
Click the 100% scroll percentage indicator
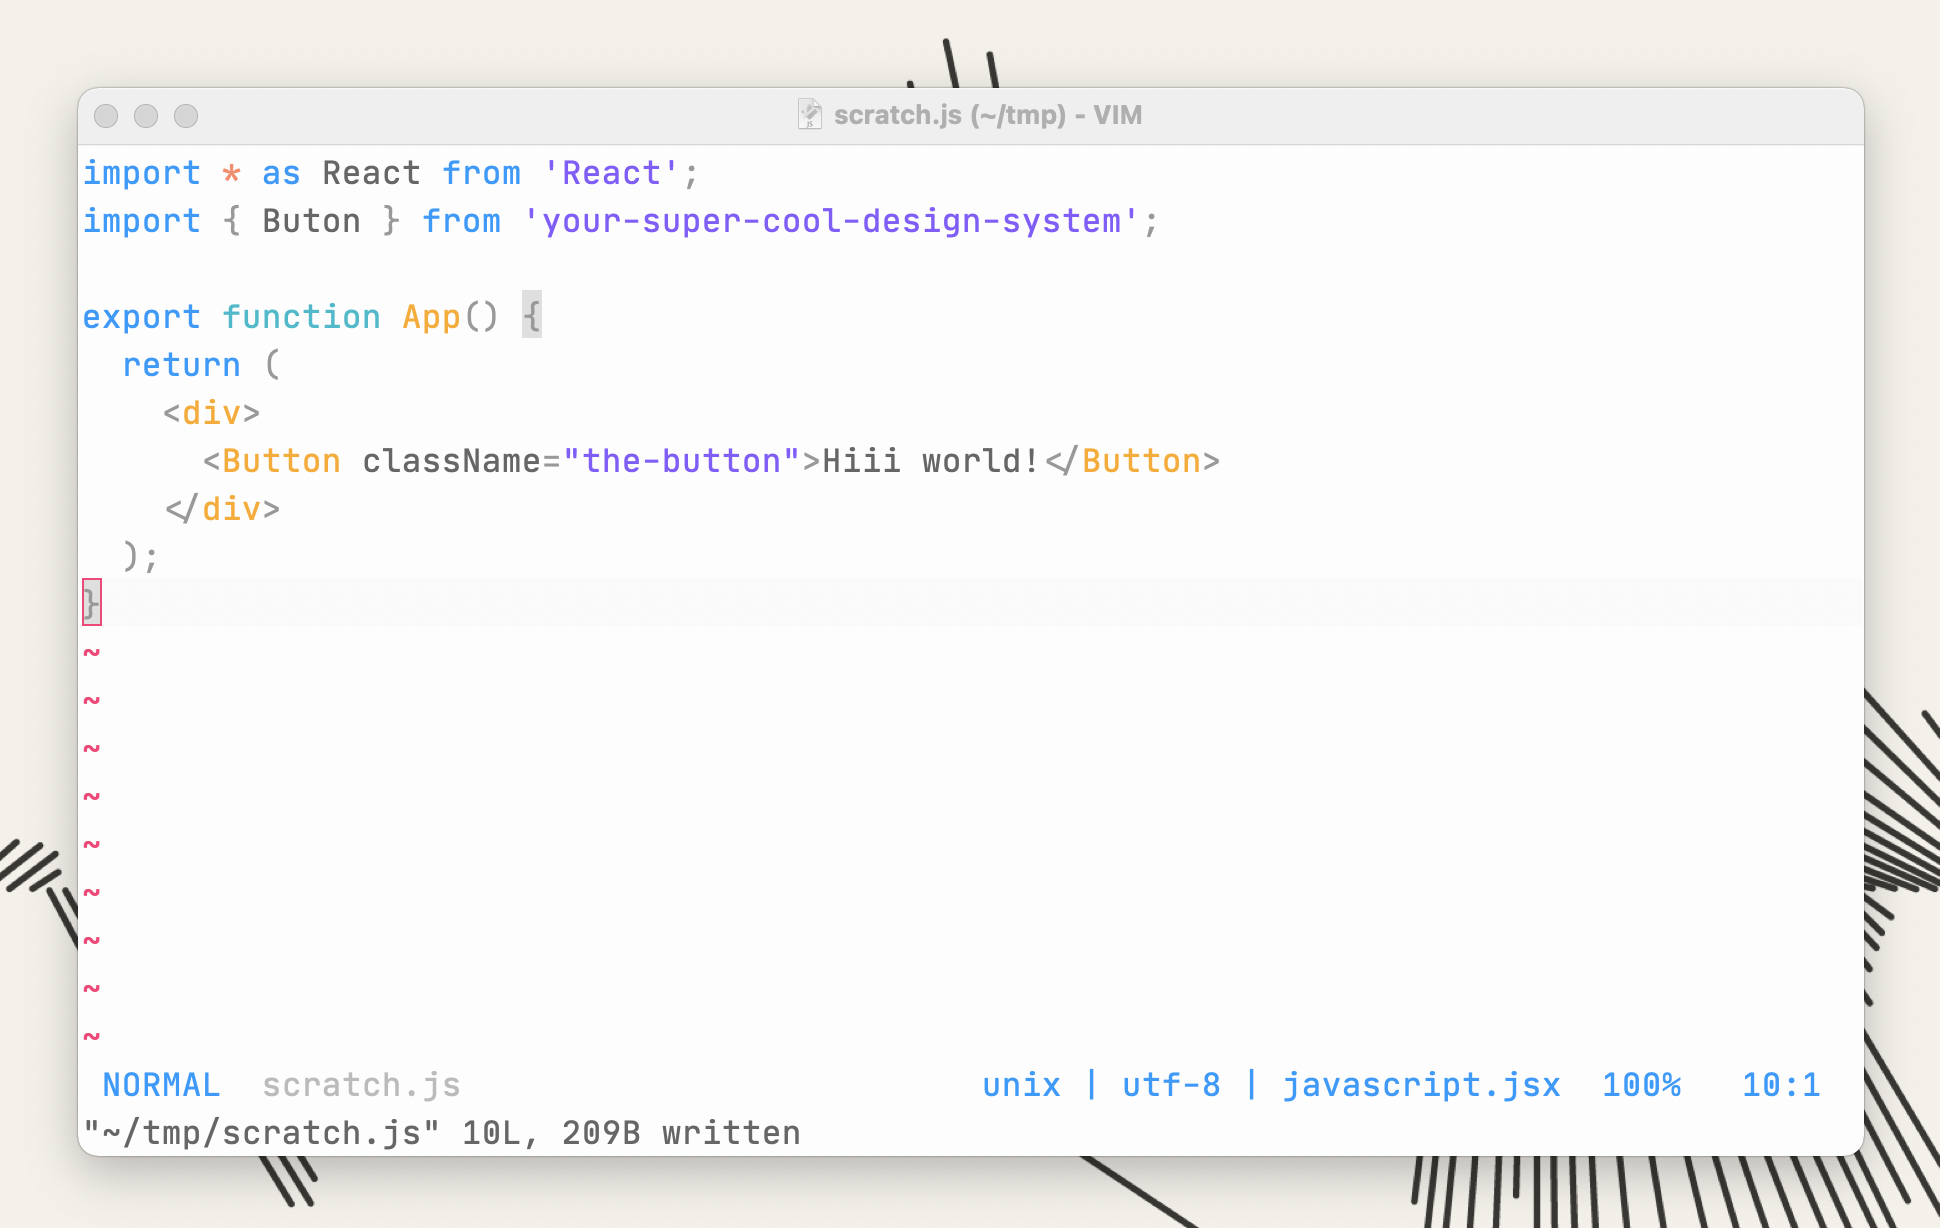(x=1641, y=1085)
